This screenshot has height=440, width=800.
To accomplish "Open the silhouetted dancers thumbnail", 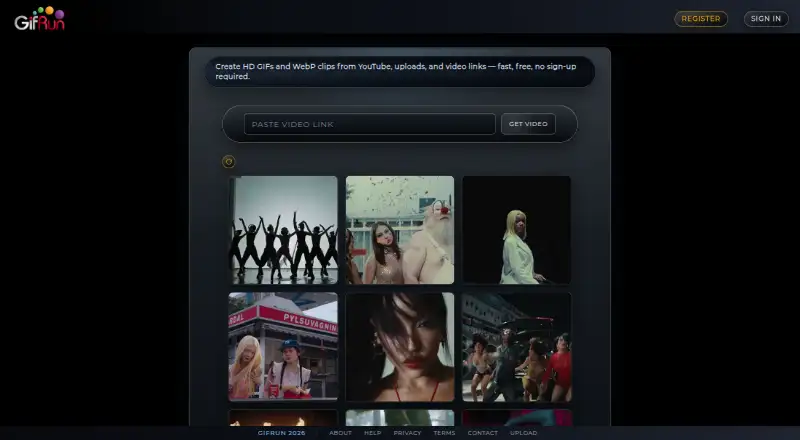I will pos(283,230).
